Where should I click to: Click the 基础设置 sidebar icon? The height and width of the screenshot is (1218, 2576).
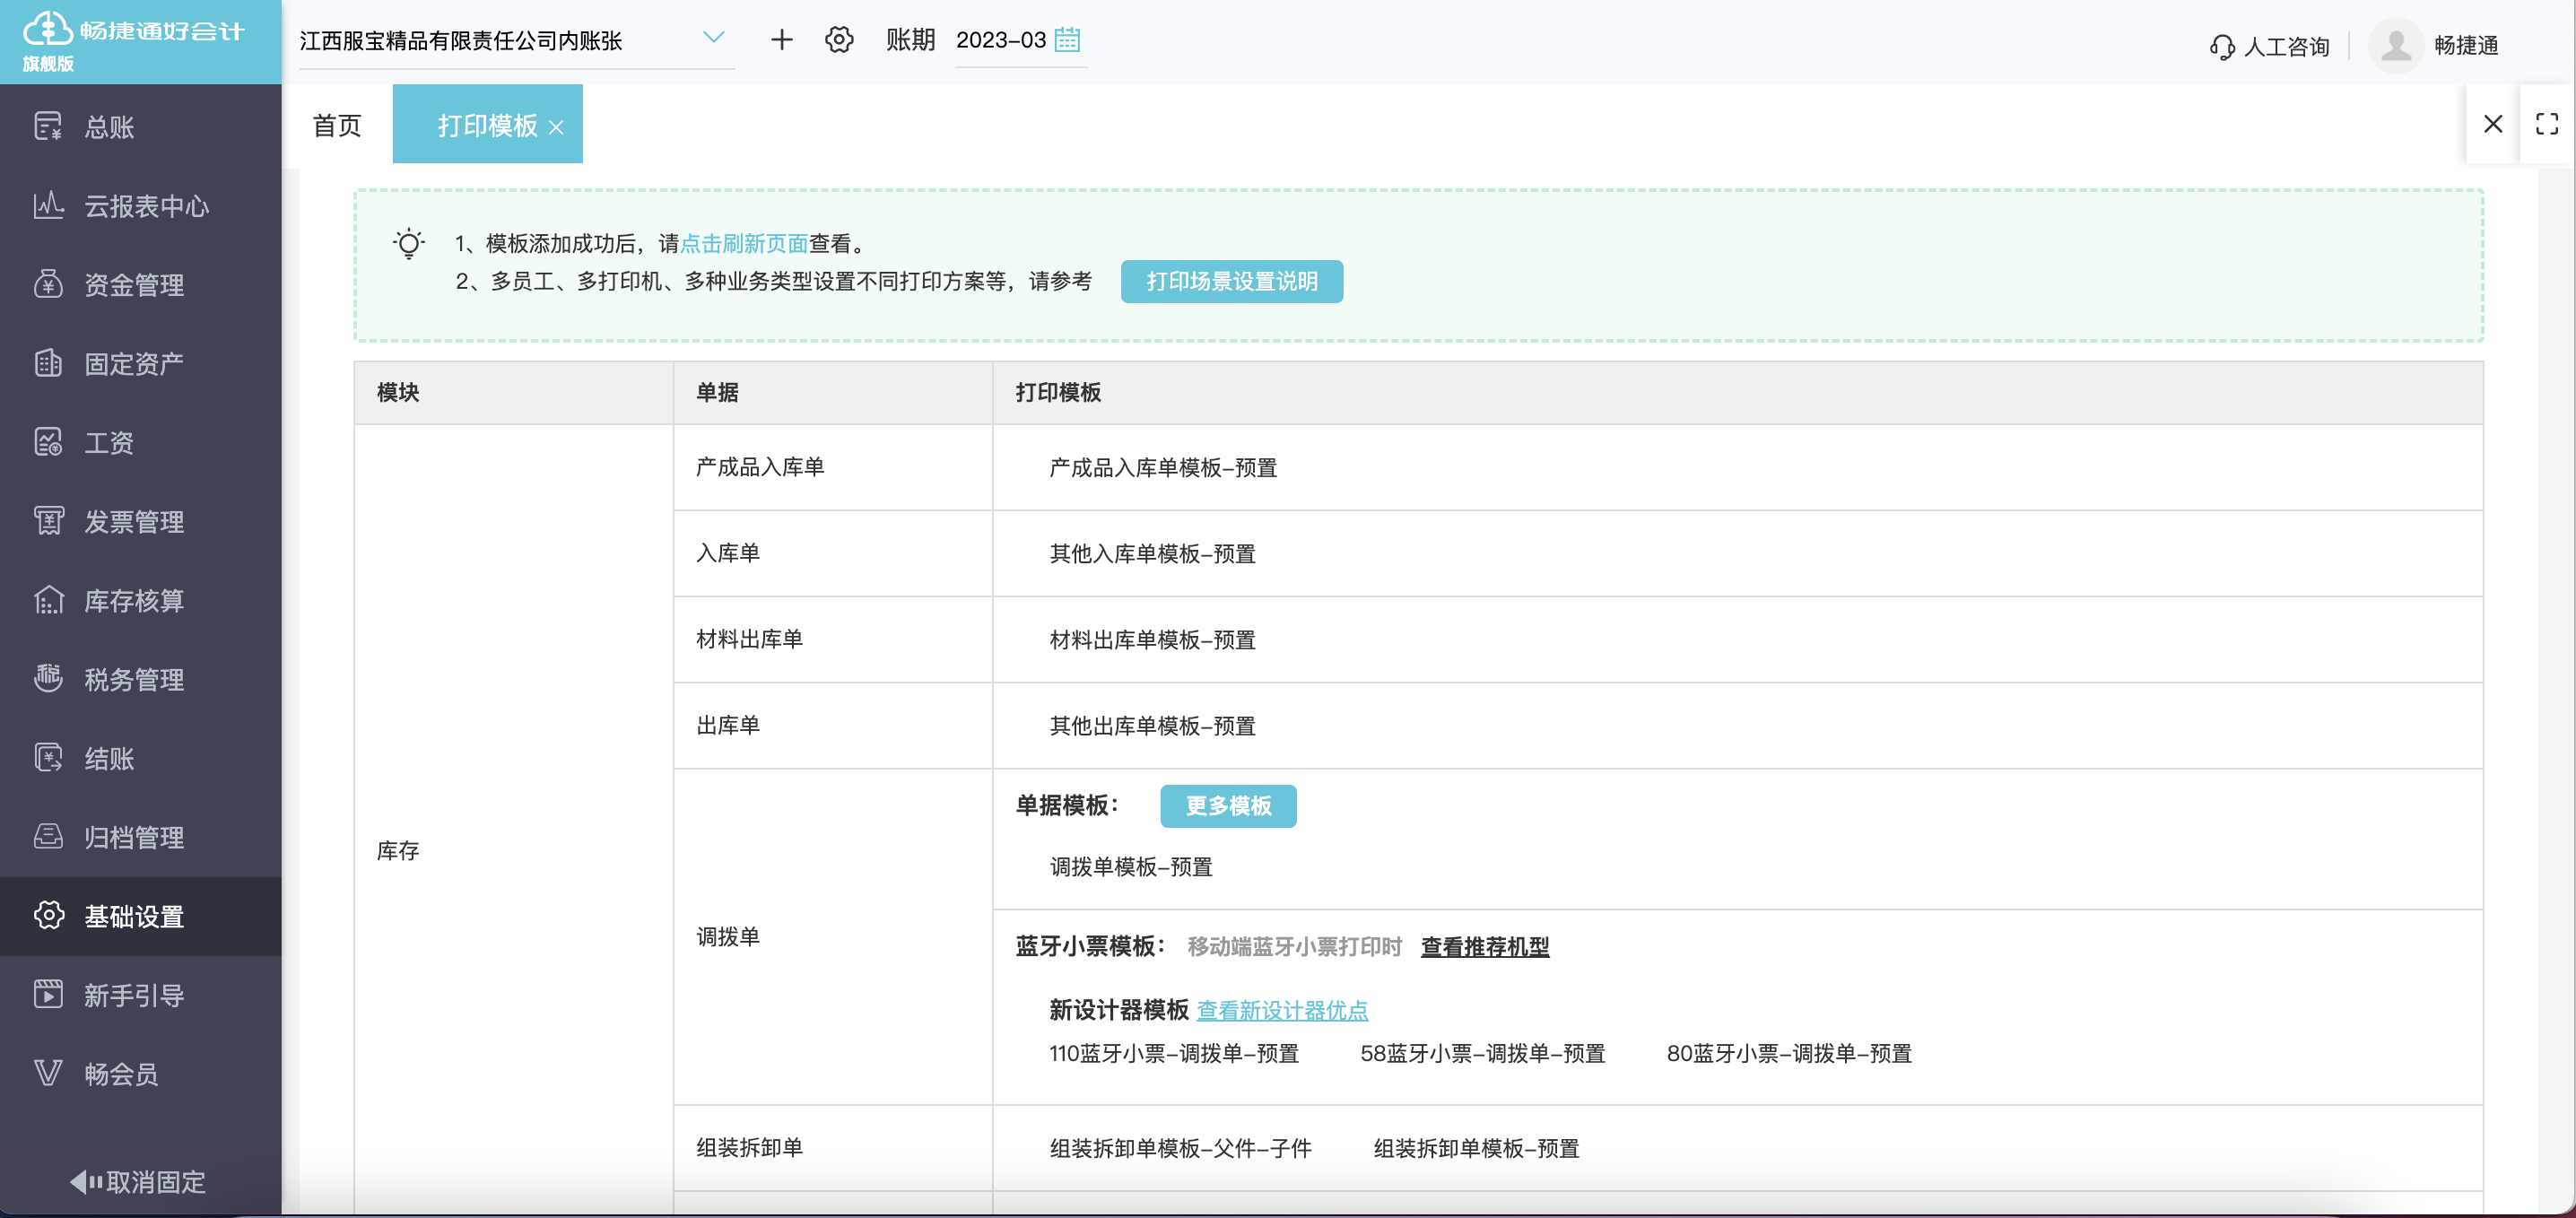pos(48,916)
